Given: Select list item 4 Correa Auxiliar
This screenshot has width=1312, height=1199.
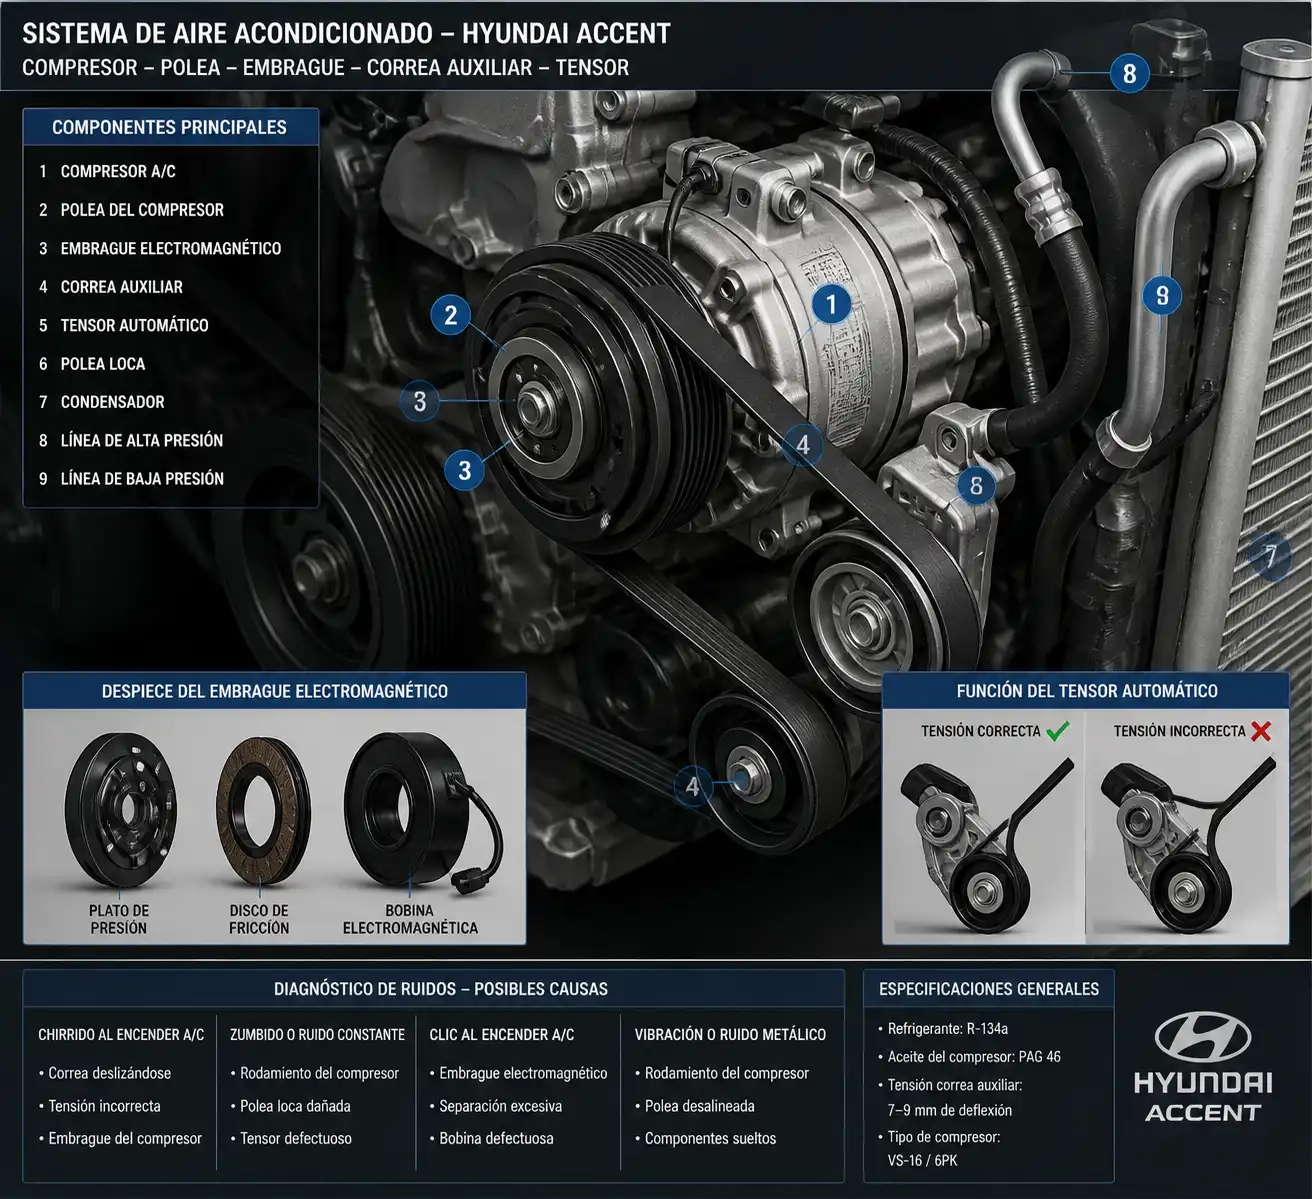Looking at the screenshot, I should pos(111,287).
